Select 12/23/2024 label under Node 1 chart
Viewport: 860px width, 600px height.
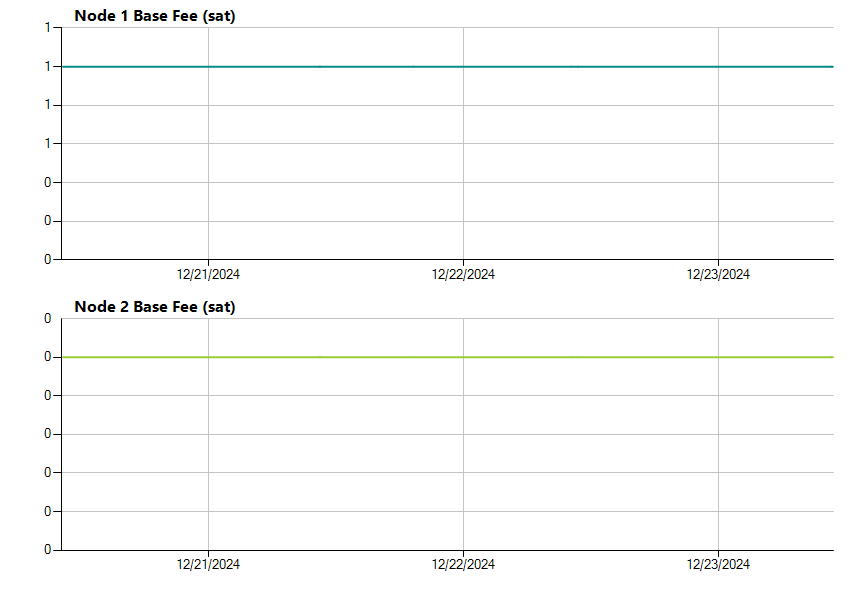pos(718,274)
